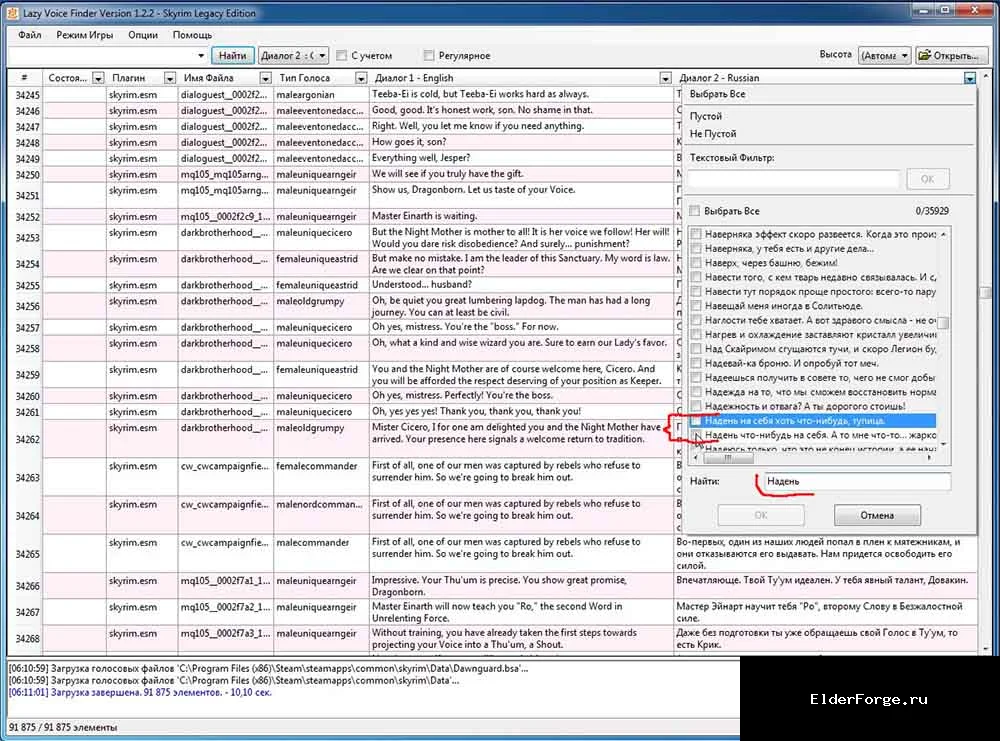Open the Имя Файла column filter arrow
1000x741 pixels.
[264, 78]
